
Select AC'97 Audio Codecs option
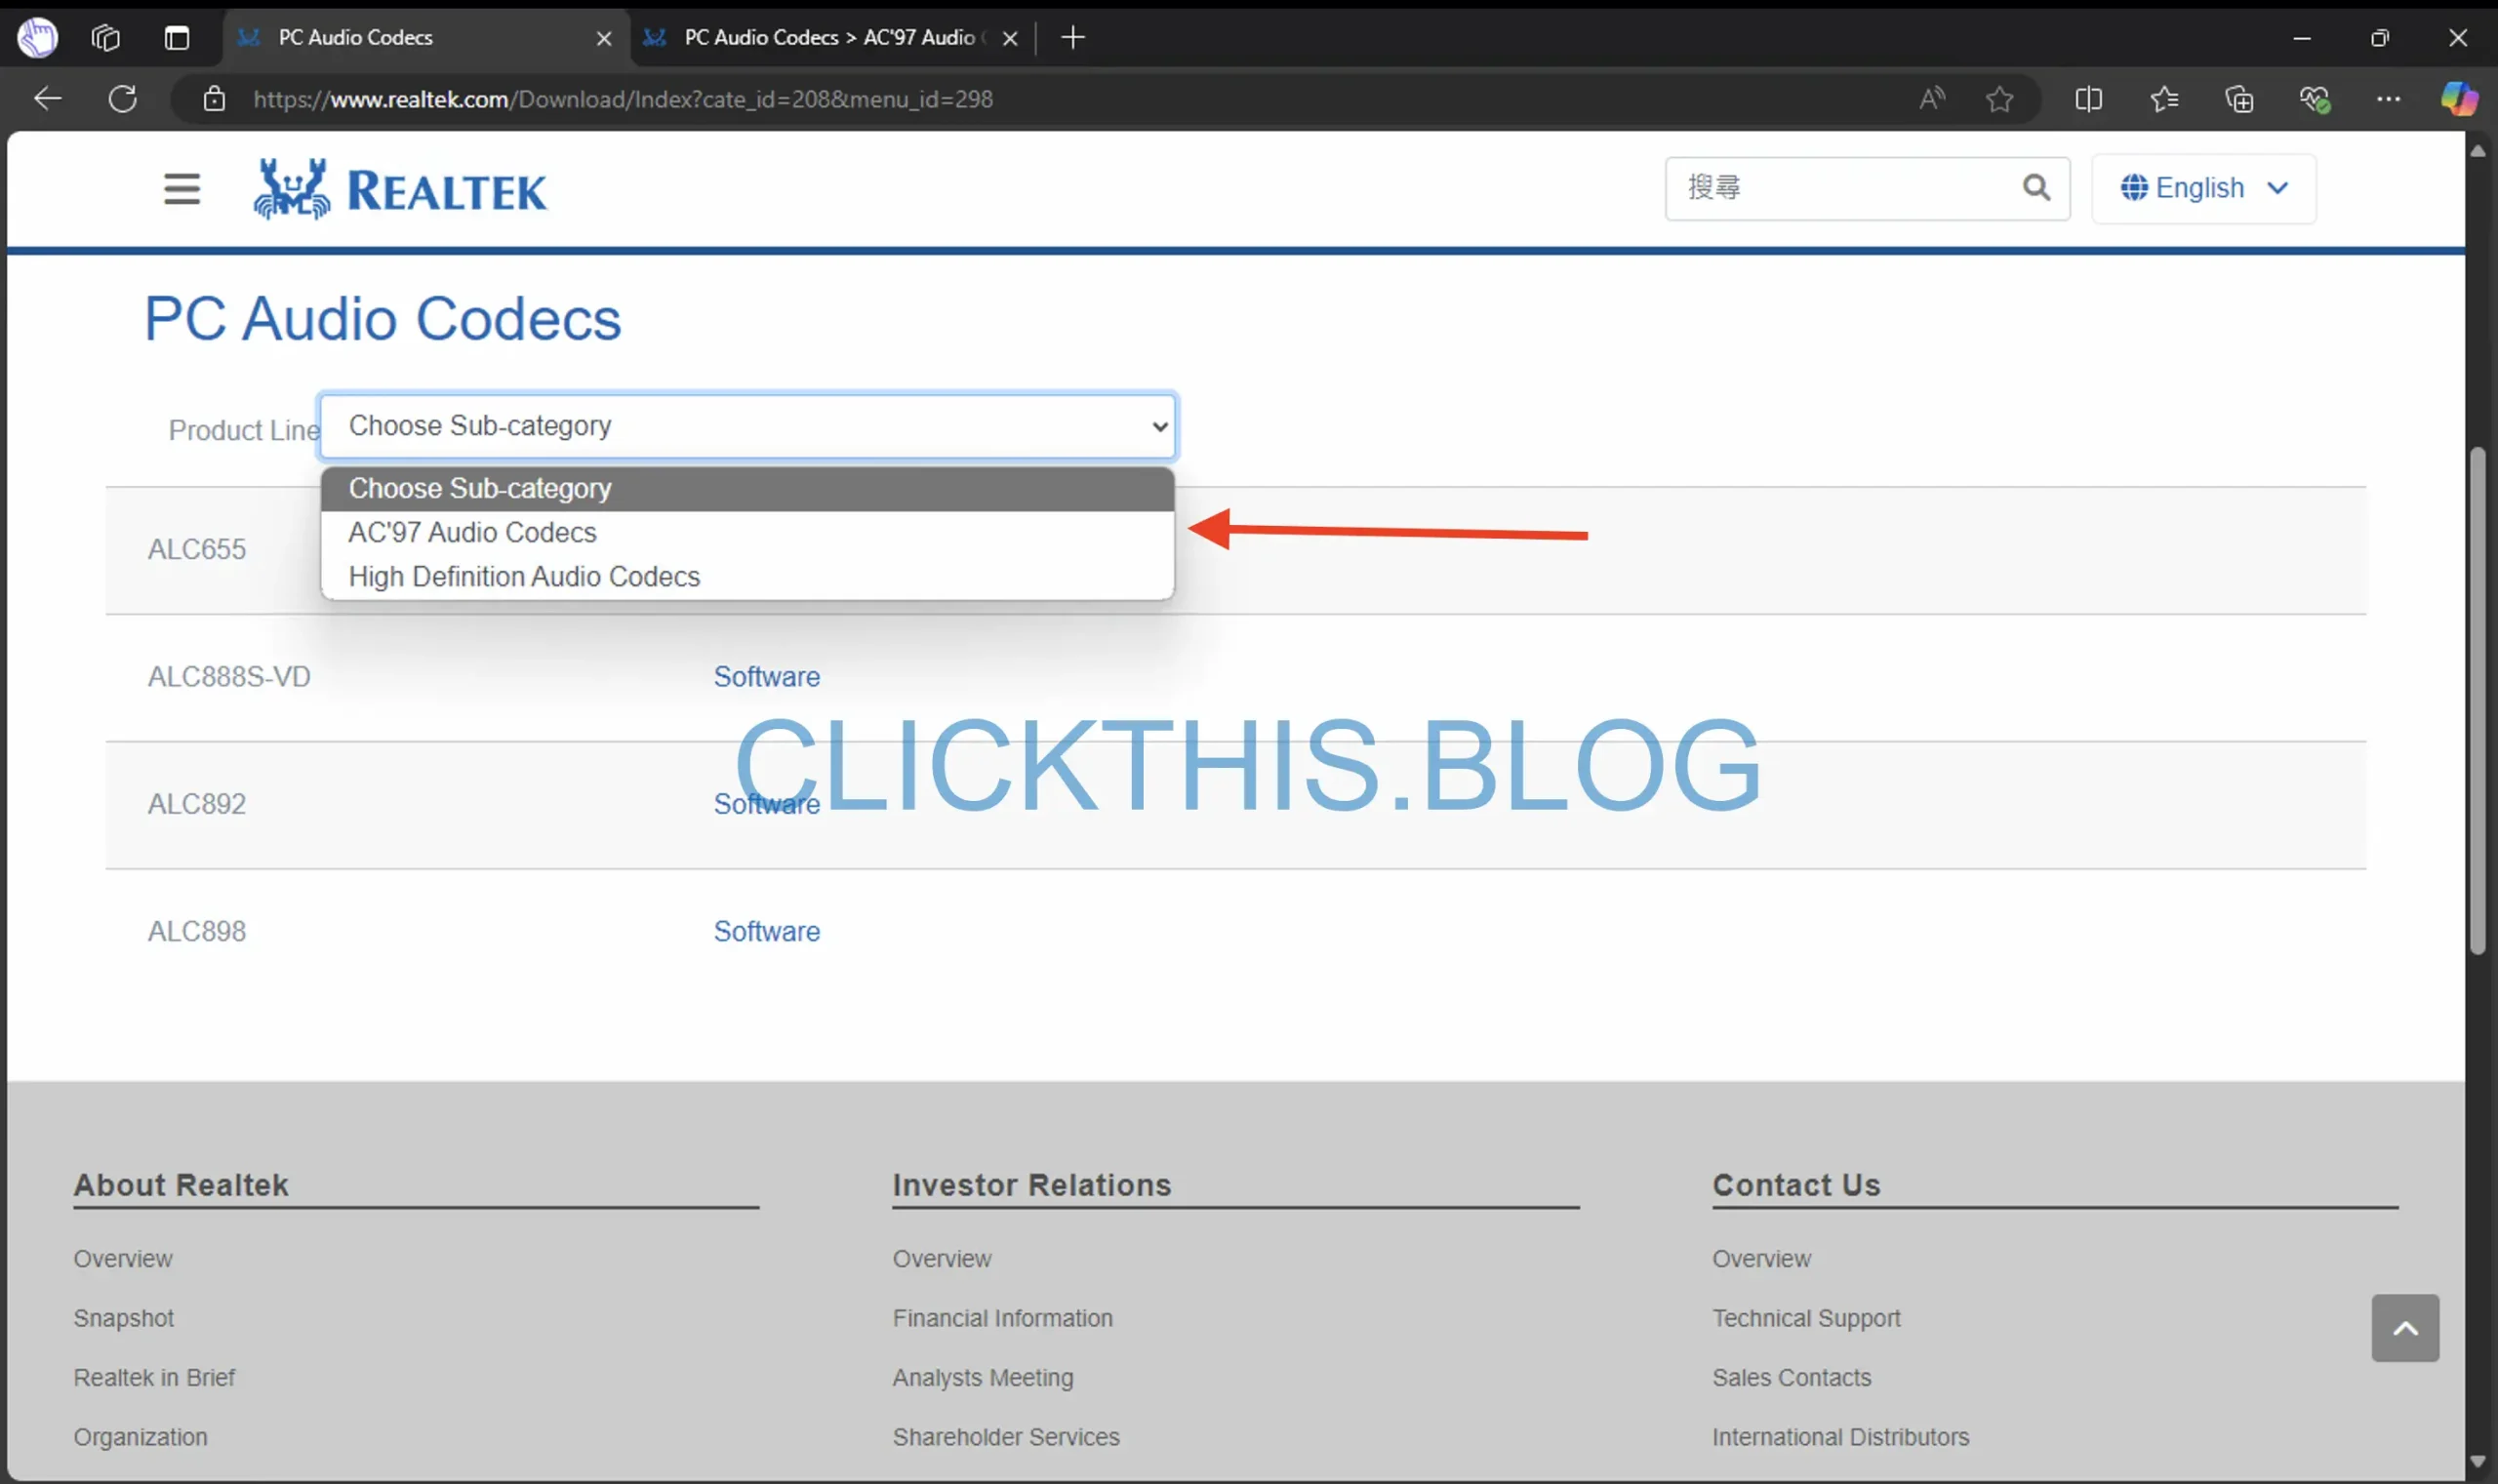(748, 533)
